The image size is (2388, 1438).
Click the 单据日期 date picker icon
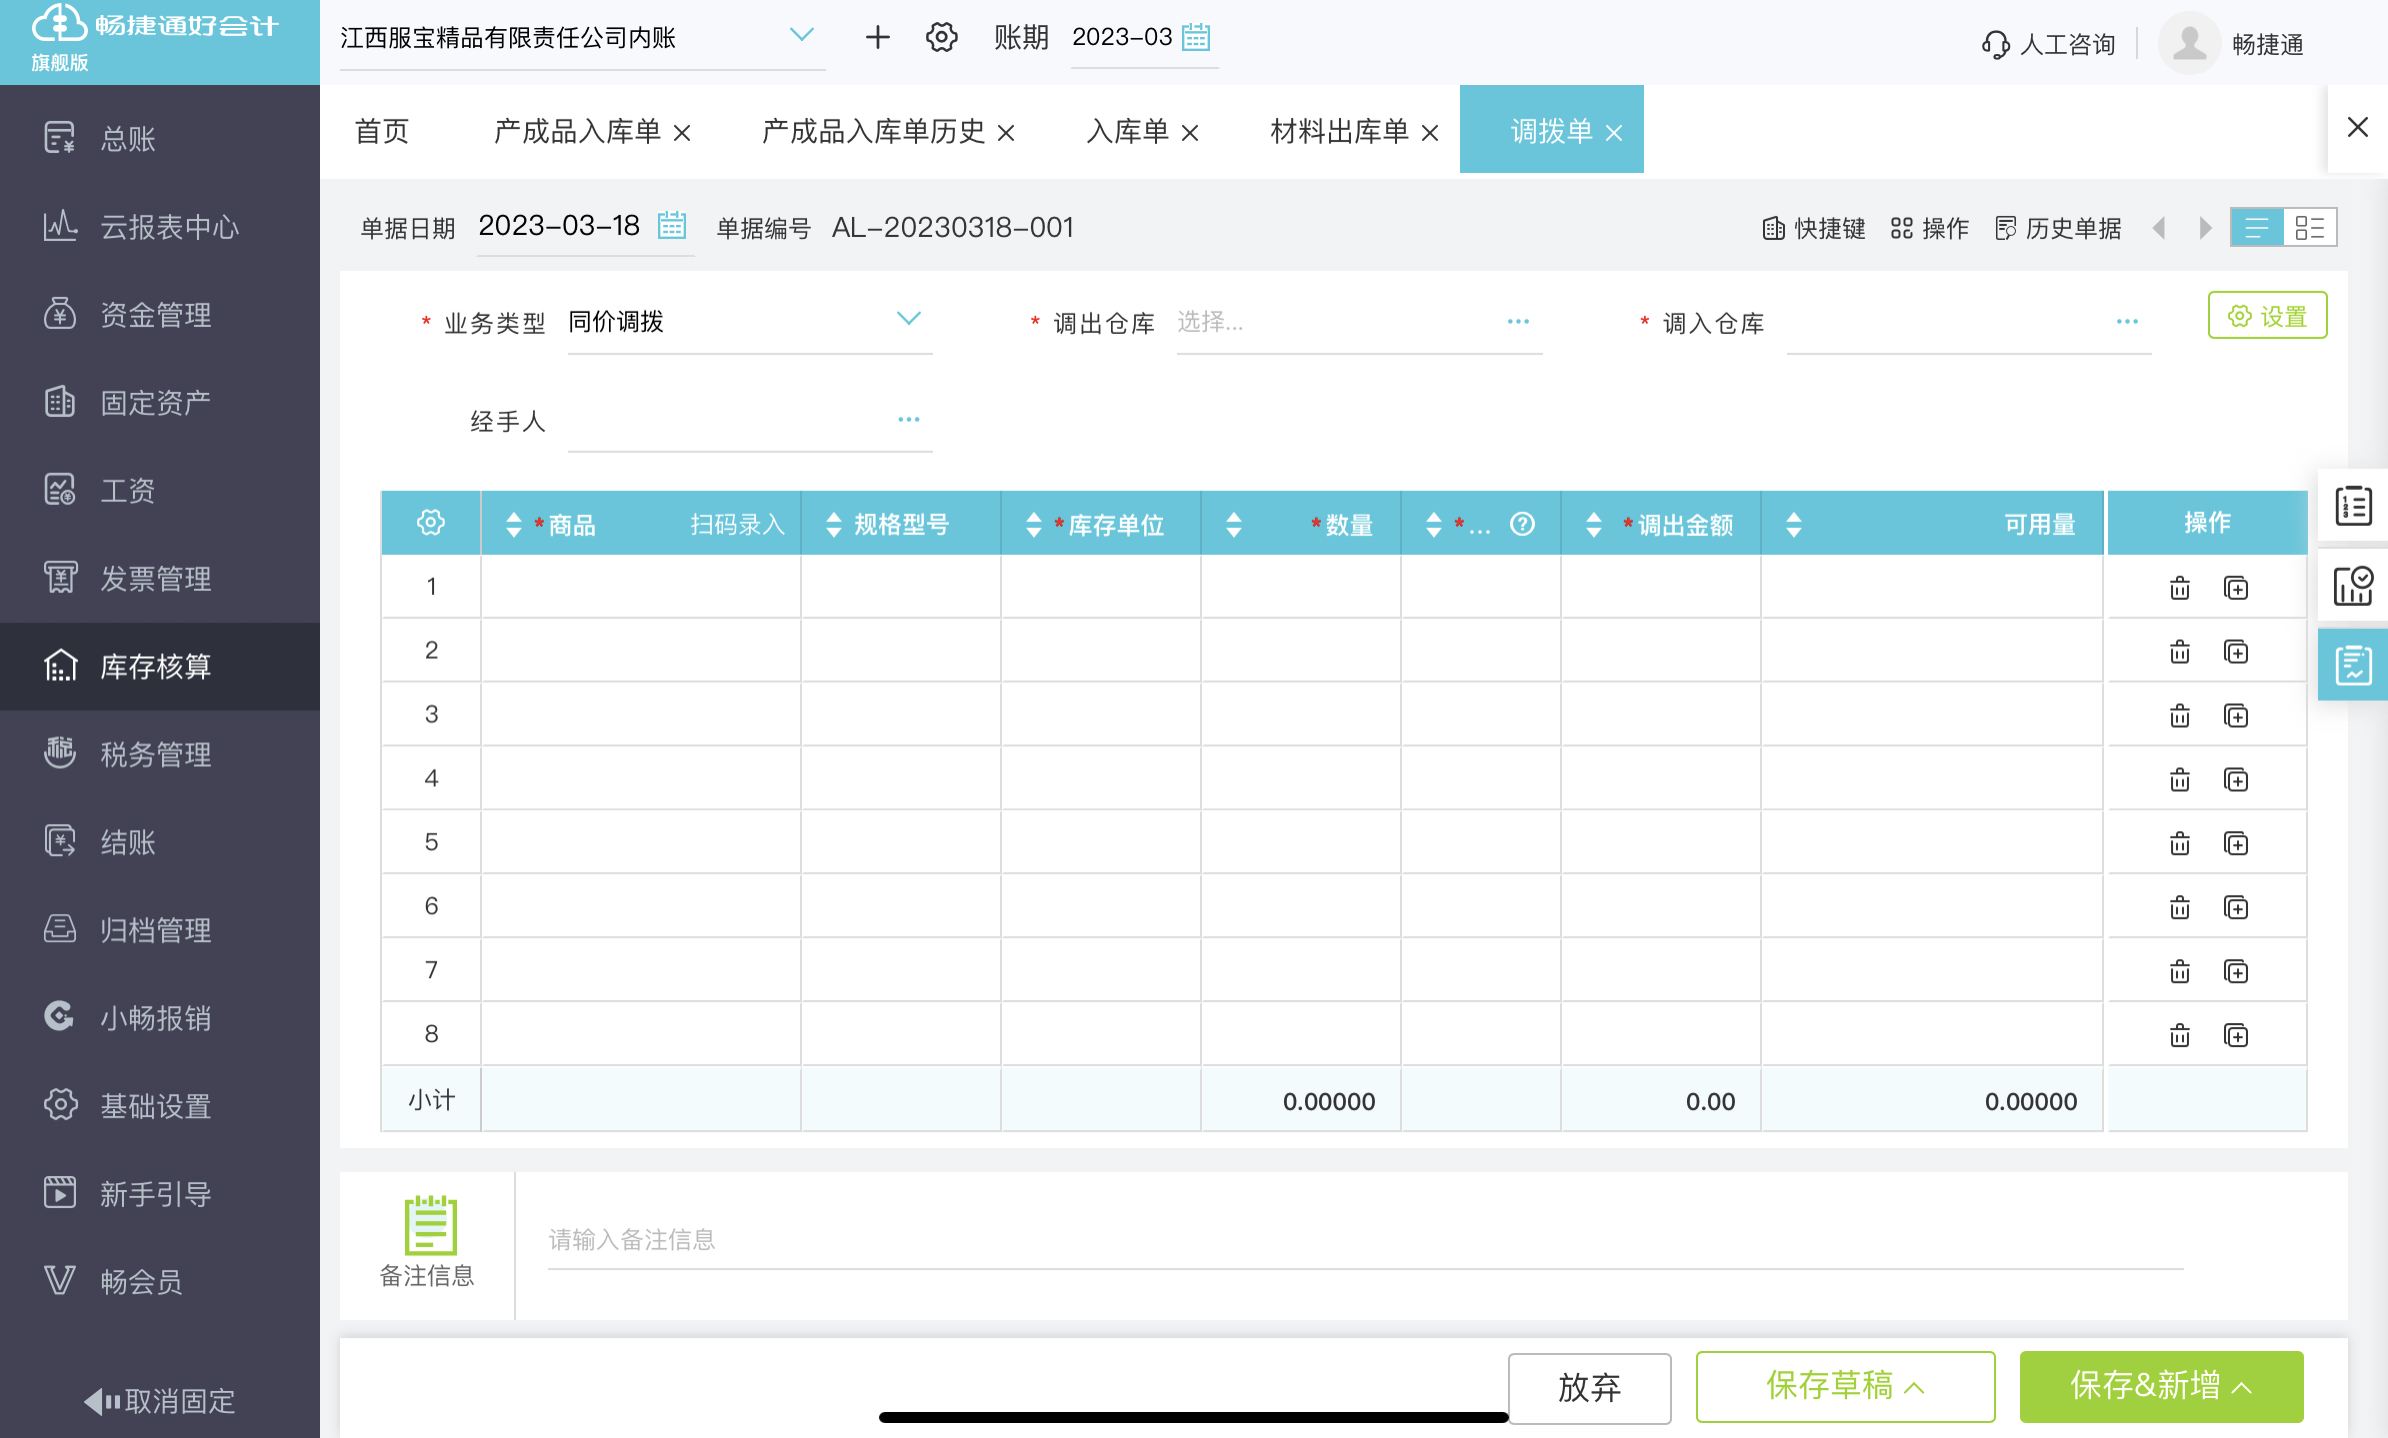pos(674,227)
